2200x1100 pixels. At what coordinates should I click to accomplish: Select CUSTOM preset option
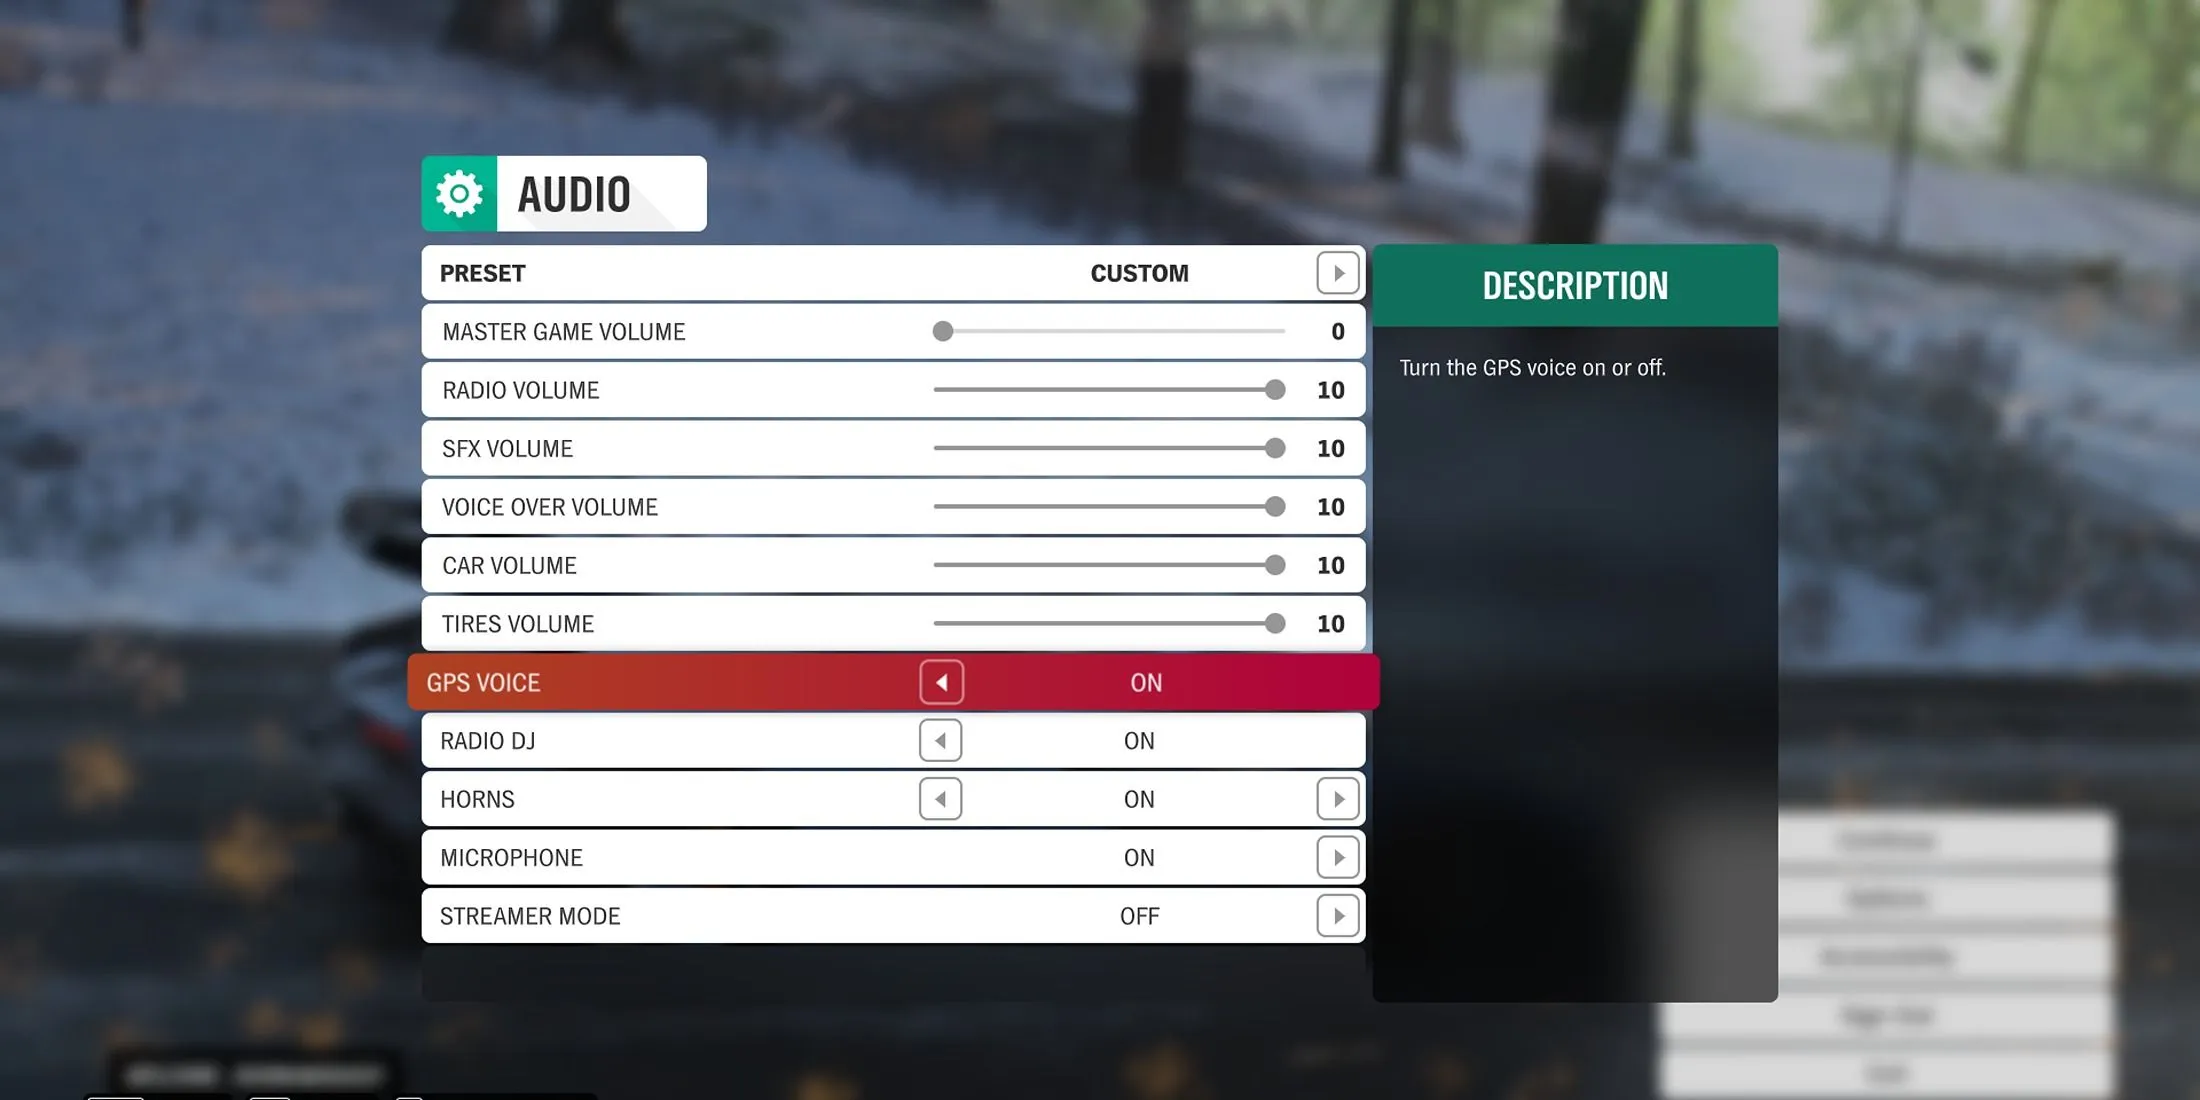1138,274
